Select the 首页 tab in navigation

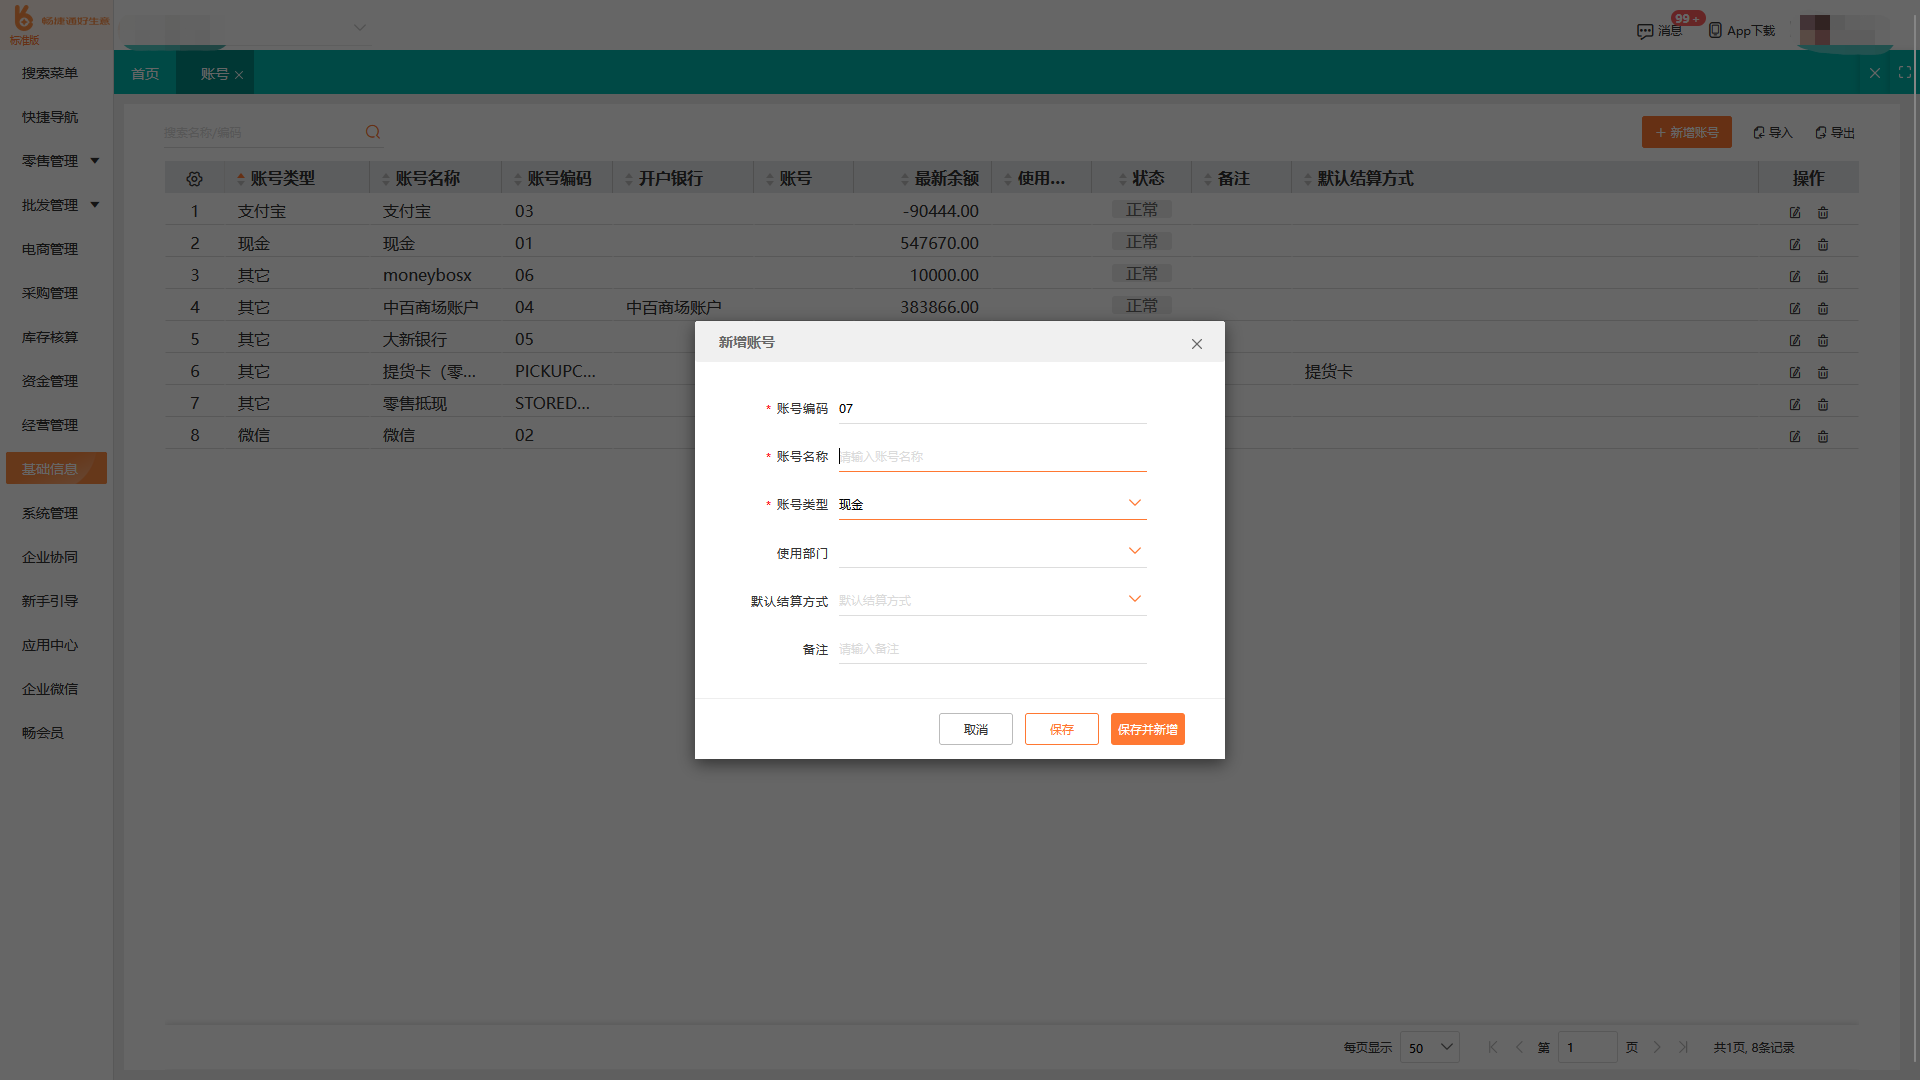click(144, 74)
